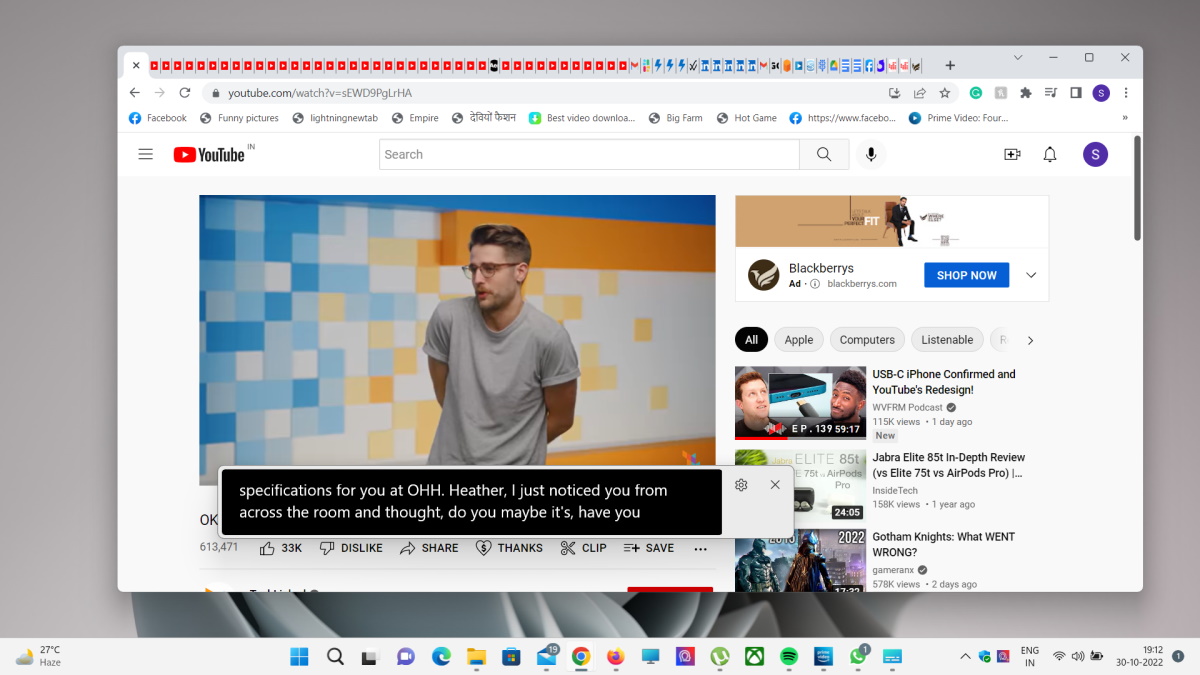
Task: Open the Create video upload icon
Action: [1012, 154]
